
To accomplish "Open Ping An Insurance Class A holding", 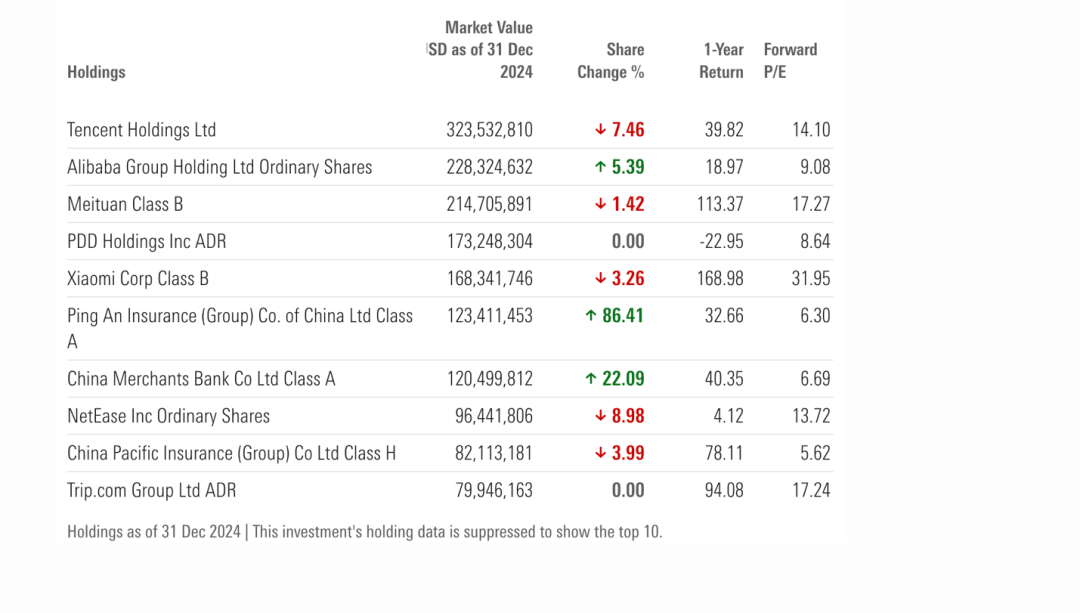I will pos(239,316).
